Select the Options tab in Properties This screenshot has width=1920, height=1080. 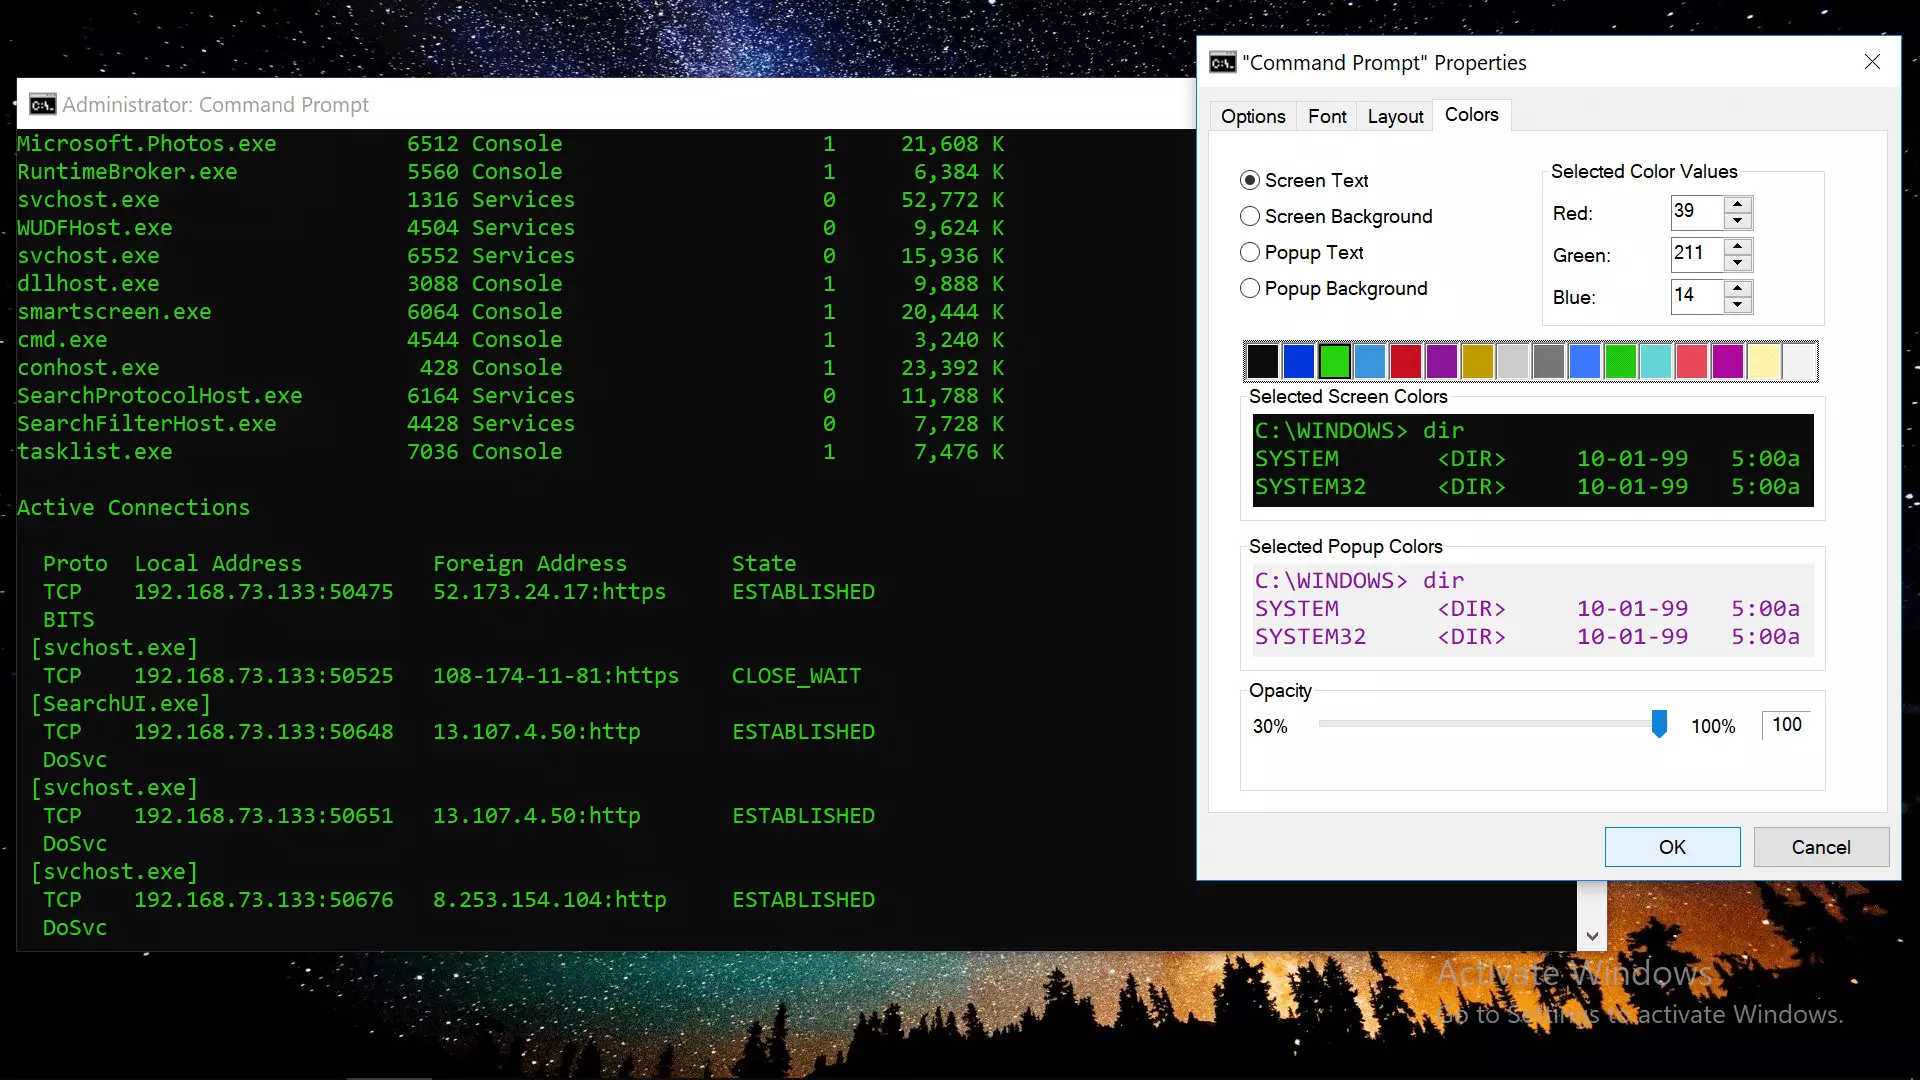[x=1253, y=115]
